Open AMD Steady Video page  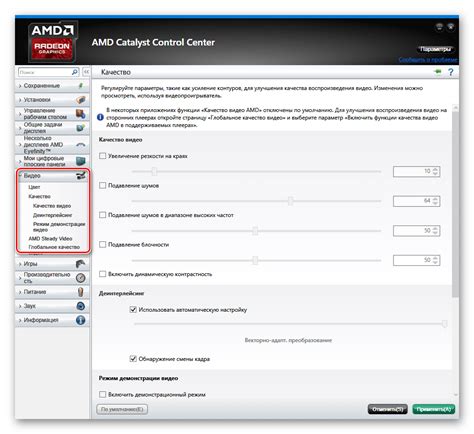pos(50,238)
